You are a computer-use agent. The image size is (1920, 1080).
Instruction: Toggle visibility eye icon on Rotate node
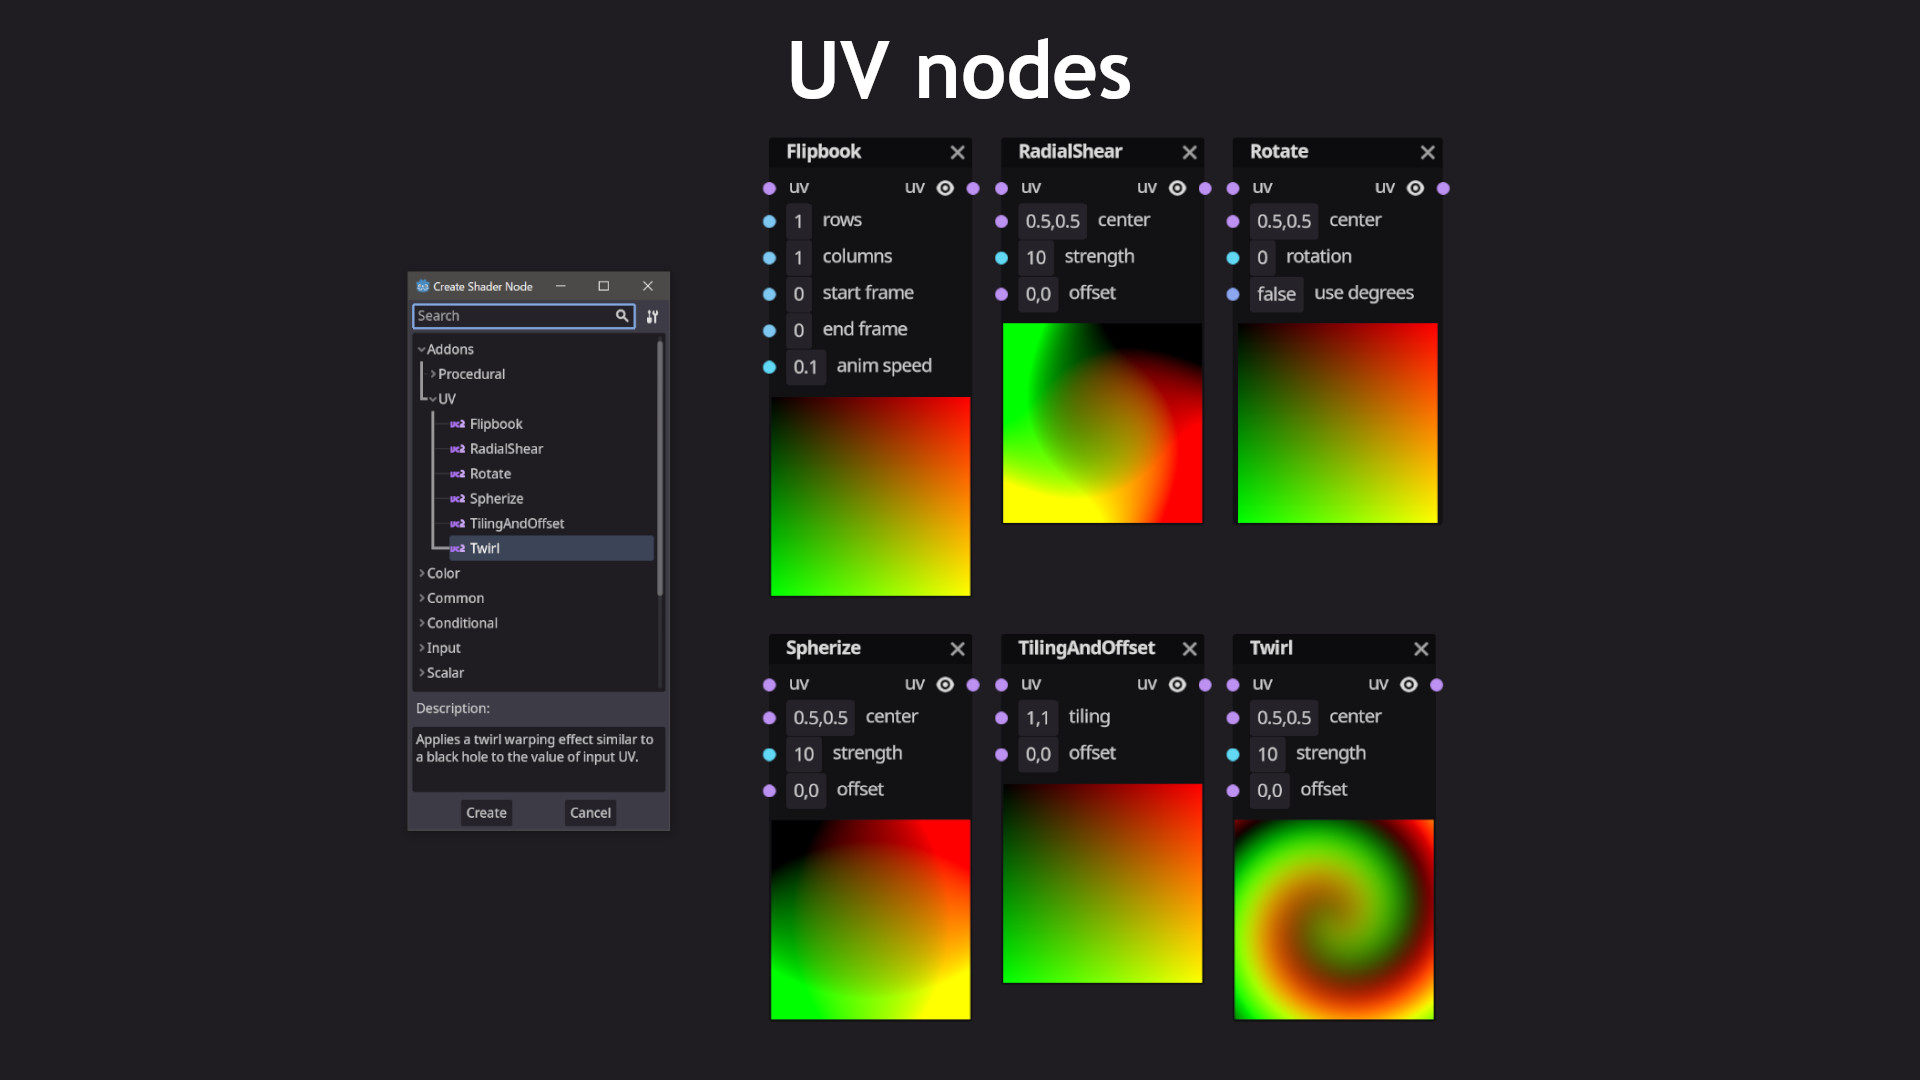(1412, 186)
